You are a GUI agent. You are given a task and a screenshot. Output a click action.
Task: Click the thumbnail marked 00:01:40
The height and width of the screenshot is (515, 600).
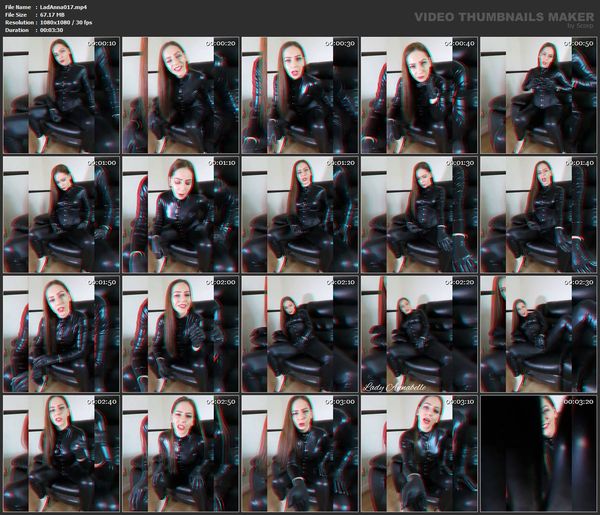537,213
